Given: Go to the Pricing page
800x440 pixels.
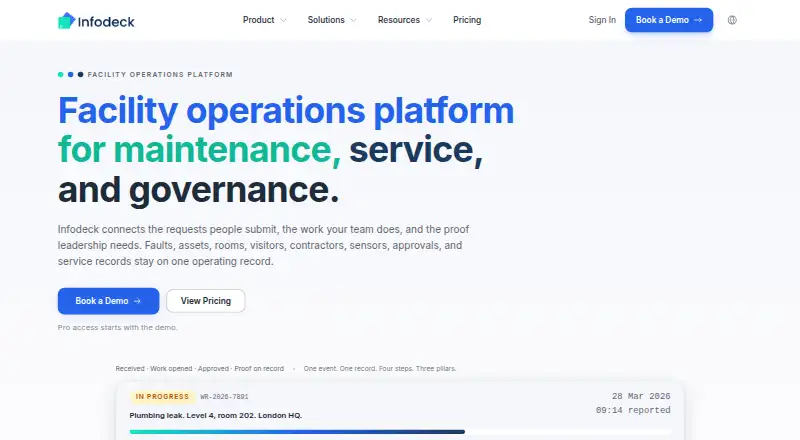Looking at the screenshot, I should pyautogui.click(x=467, y=20).
